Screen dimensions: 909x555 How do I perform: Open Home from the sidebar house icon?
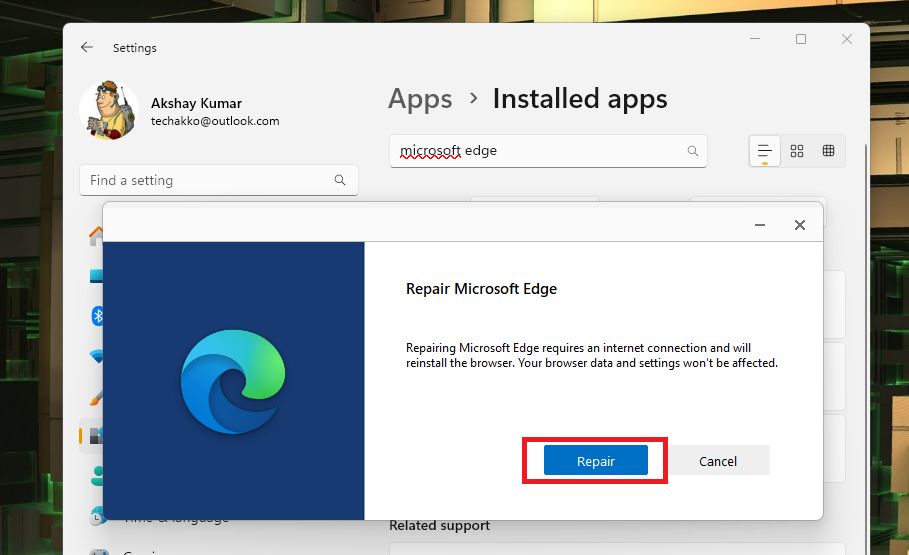(97, 235)
